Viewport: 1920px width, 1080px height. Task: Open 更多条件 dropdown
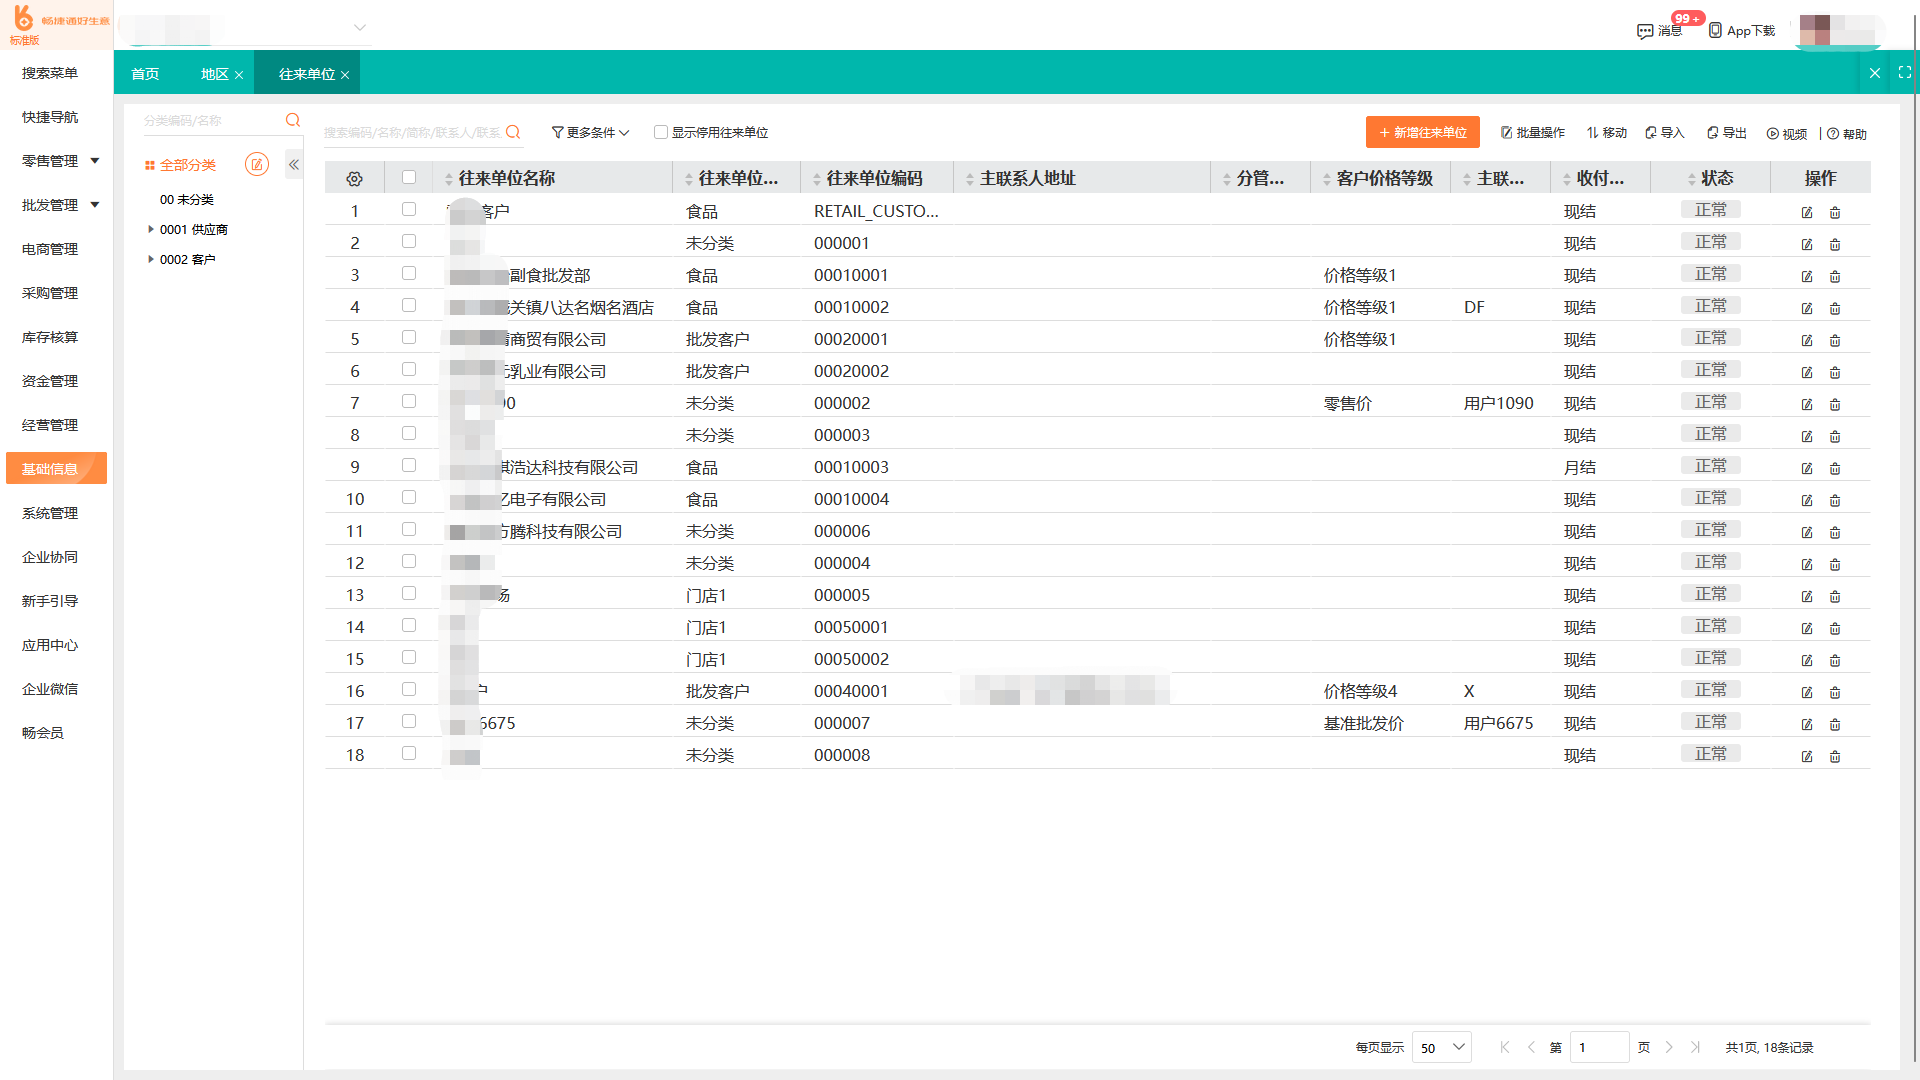tap(592, 132)
